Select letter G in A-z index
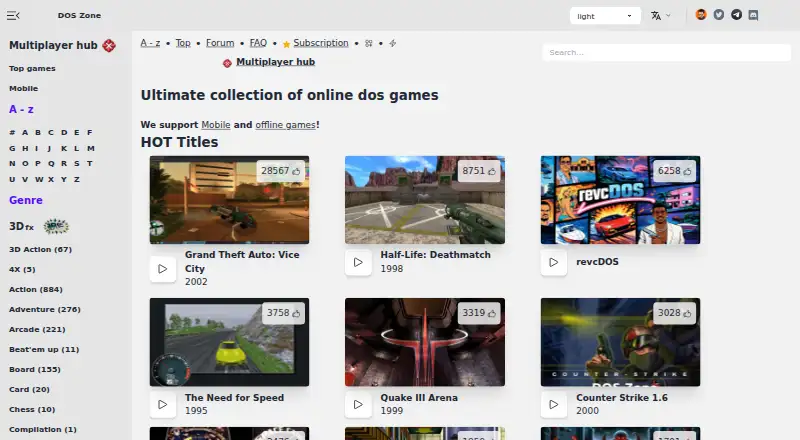This screenshot has width=800, height=440. click(x=12, y=149)
